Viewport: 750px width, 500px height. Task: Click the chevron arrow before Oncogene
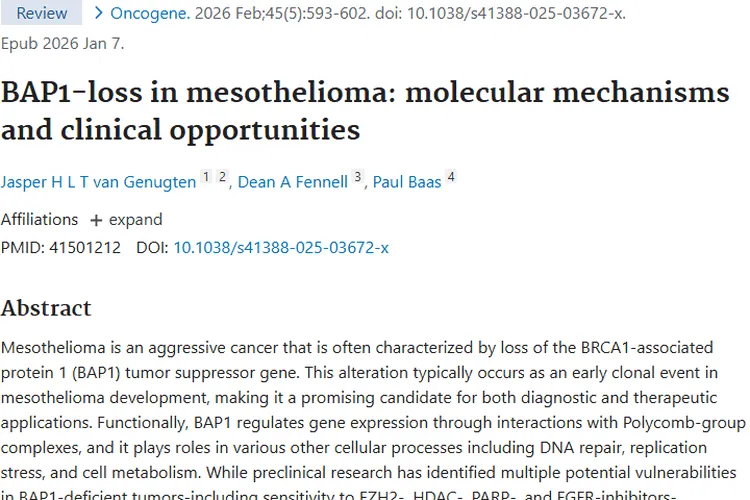pos(99,13)
